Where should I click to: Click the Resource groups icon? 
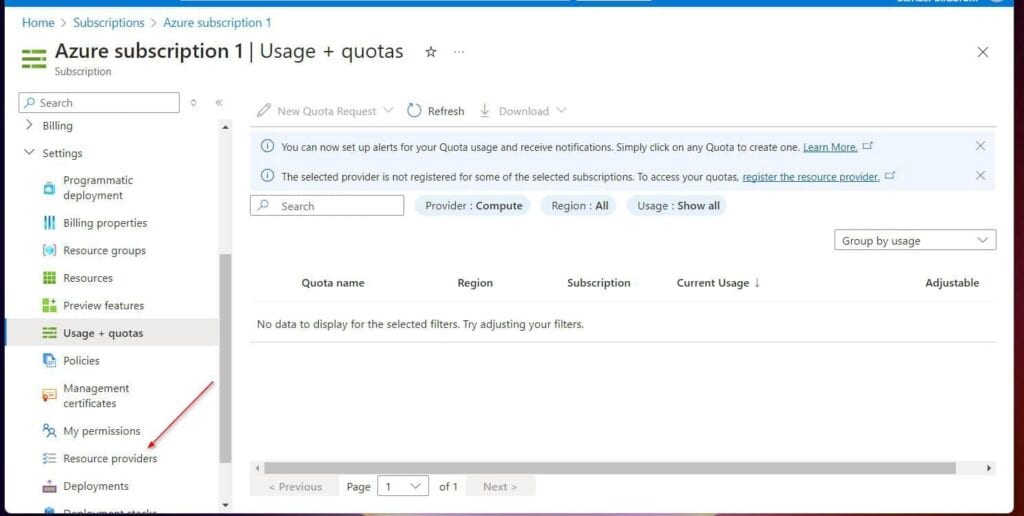pyautogui.click(x=49, y=250)
